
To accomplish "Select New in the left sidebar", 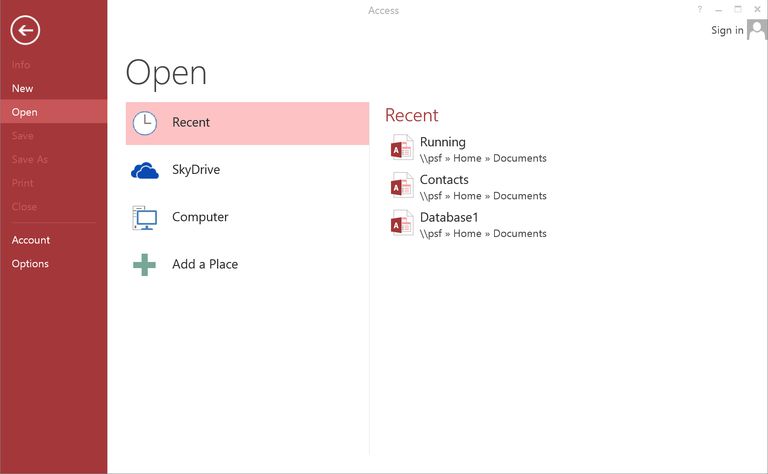I will coord(23,89).
